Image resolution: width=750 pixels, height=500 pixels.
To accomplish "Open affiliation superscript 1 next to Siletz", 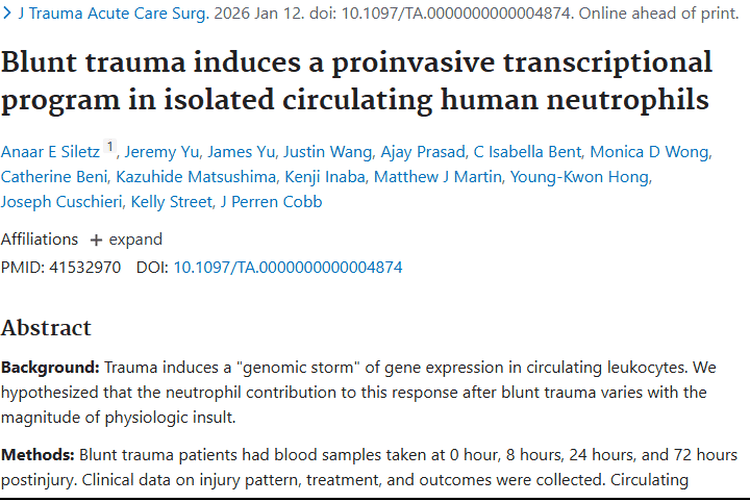I will click(x=110, y=146).
